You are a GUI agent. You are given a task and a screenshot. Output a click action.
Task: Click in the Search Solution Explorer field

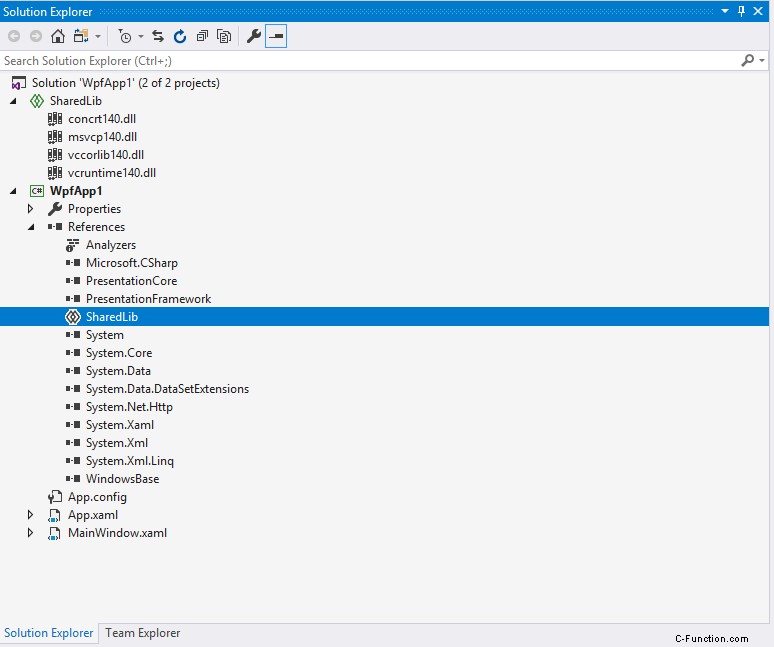pyautogui.click(x=360, y=61)
